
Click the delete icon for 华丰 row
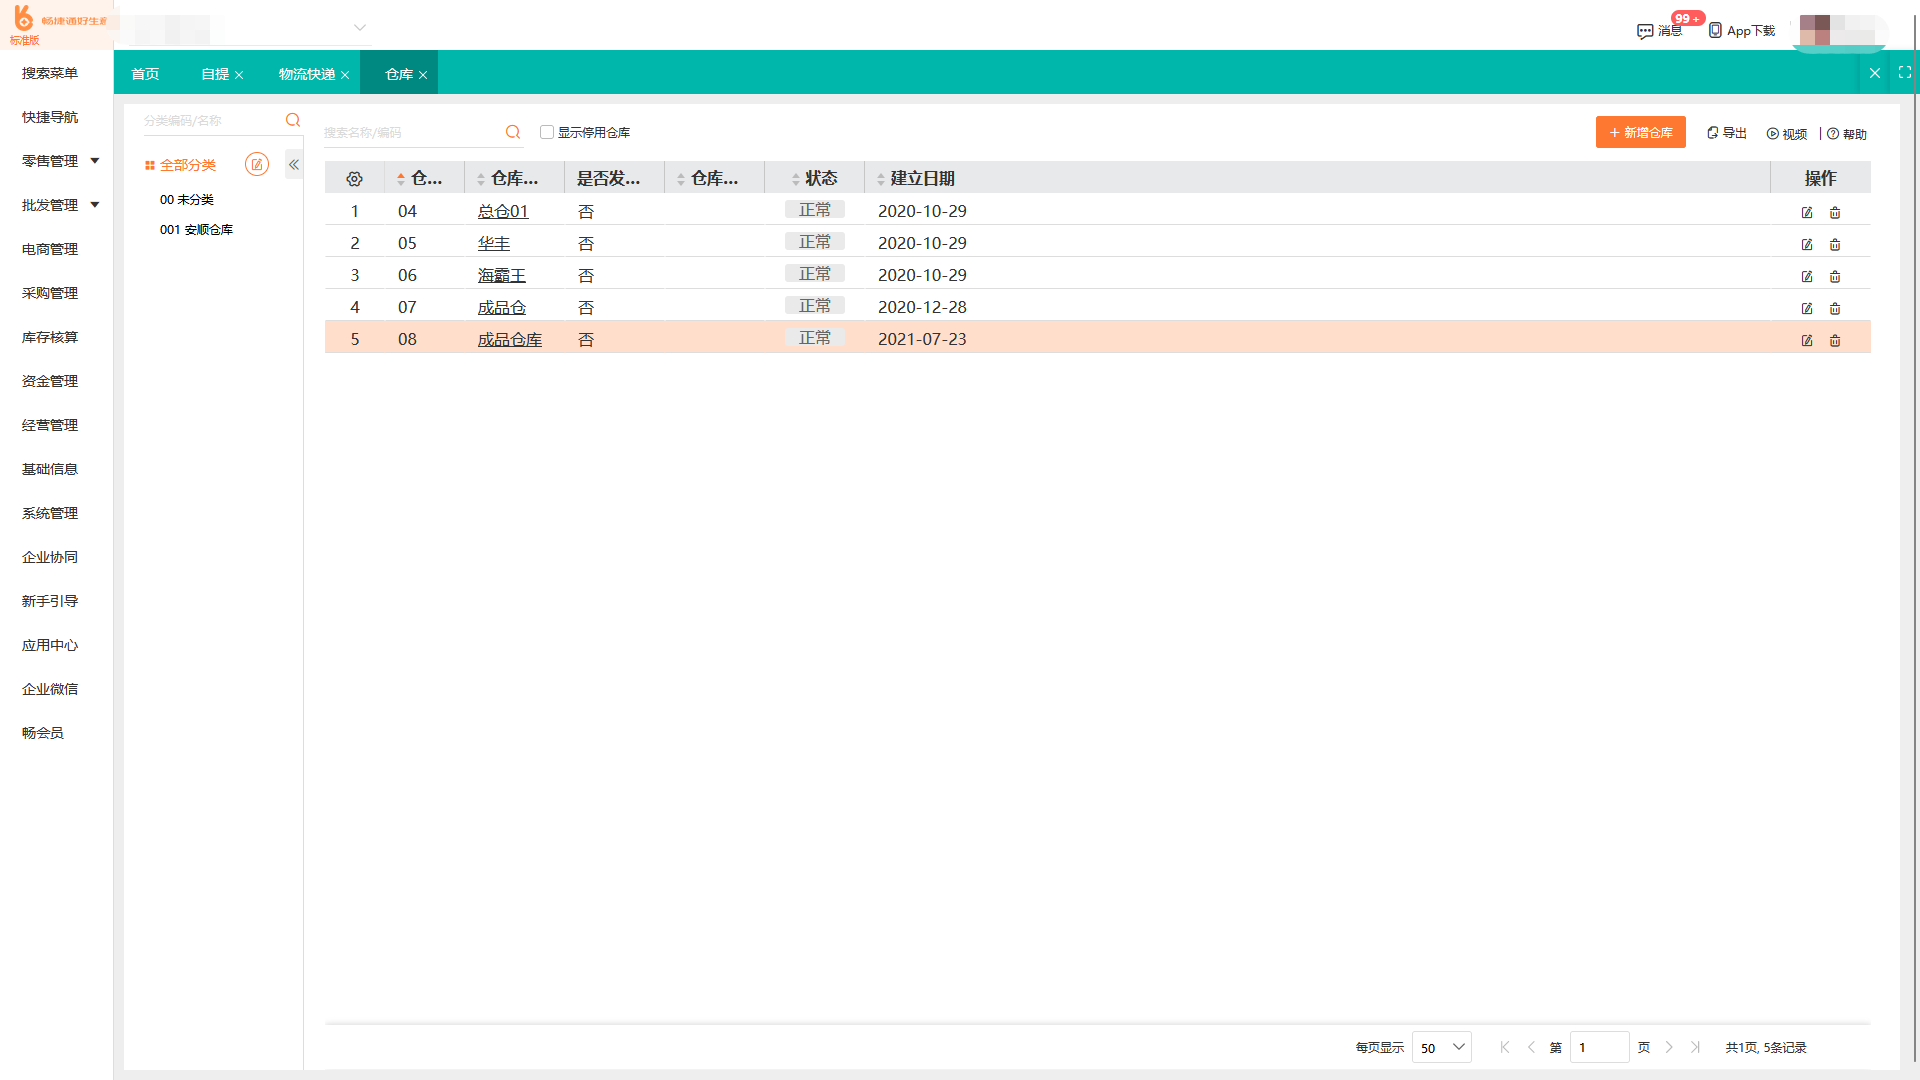point(1836,243)
